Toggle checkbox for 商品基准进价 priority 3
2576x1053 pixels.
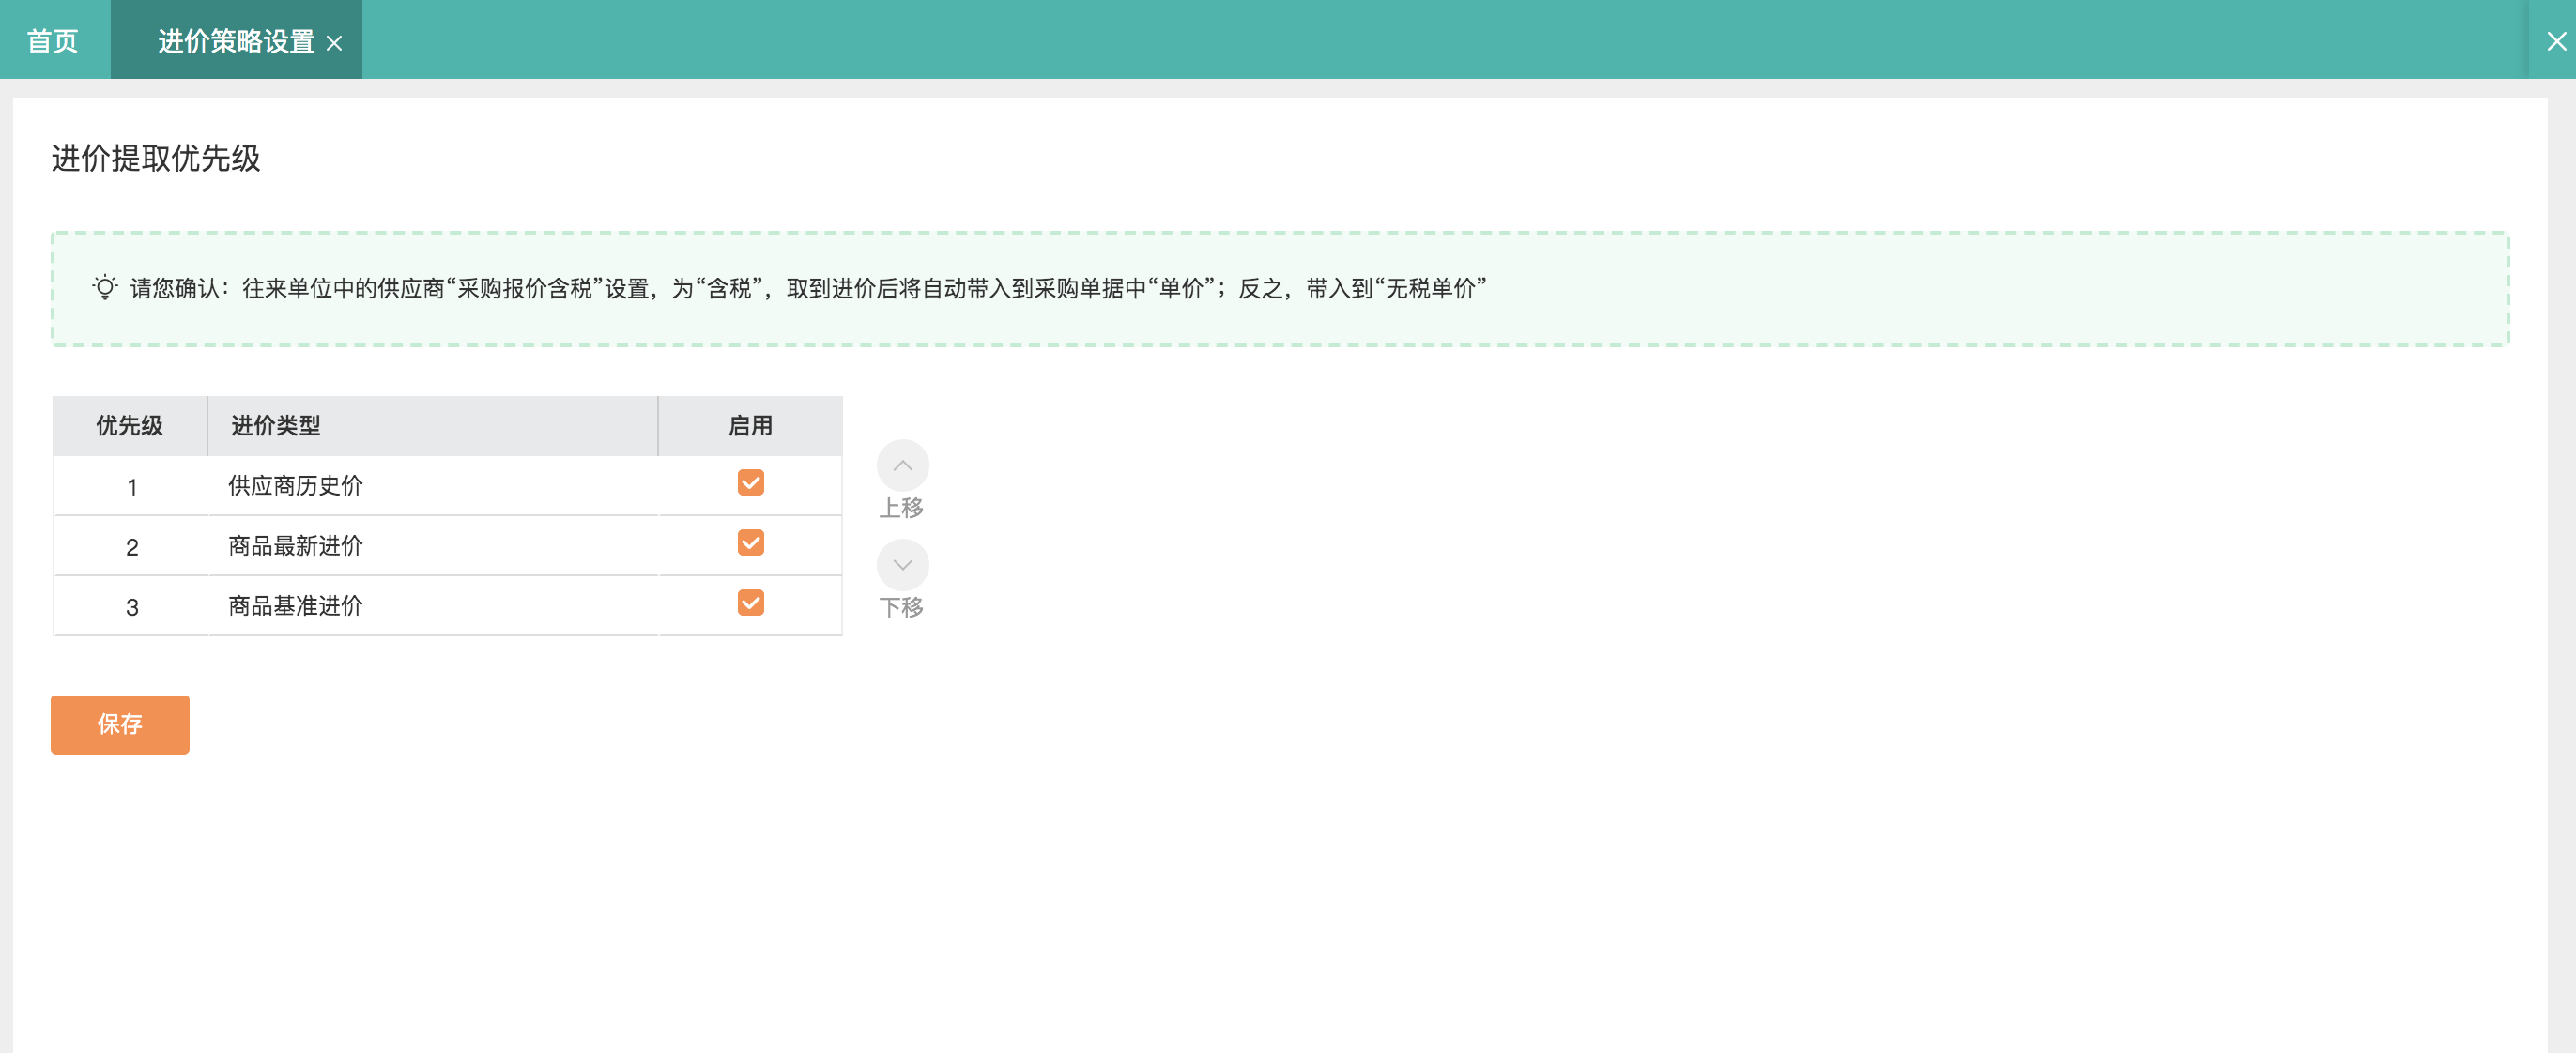[751, 603]
